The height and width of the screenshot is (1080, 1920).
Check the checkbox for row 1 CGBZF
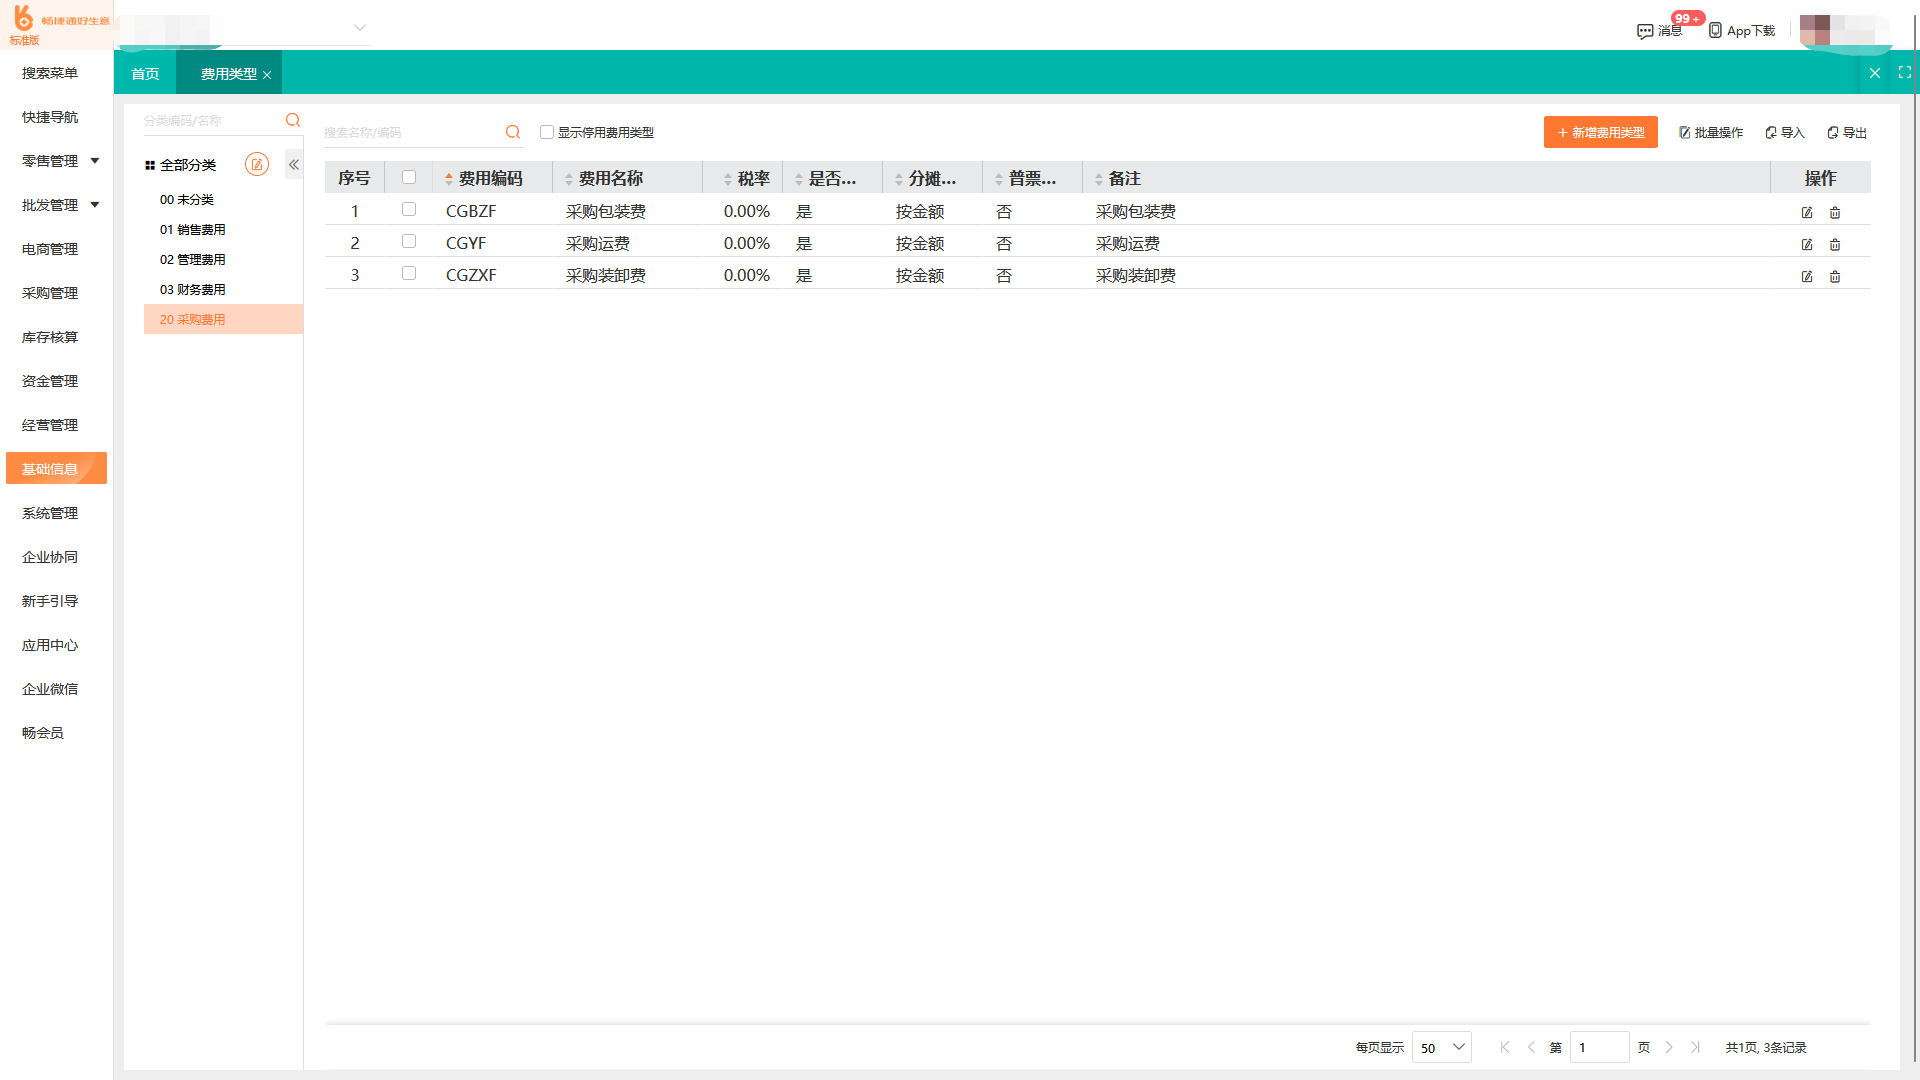click(409, 210)
